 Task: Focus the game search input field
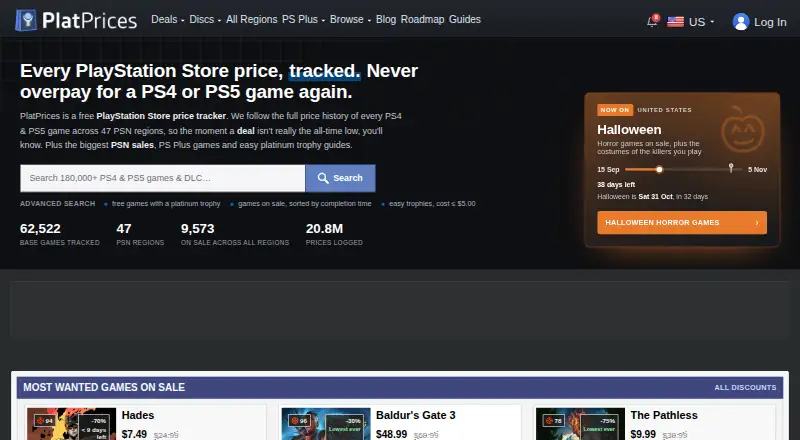(x=163, y=178)
